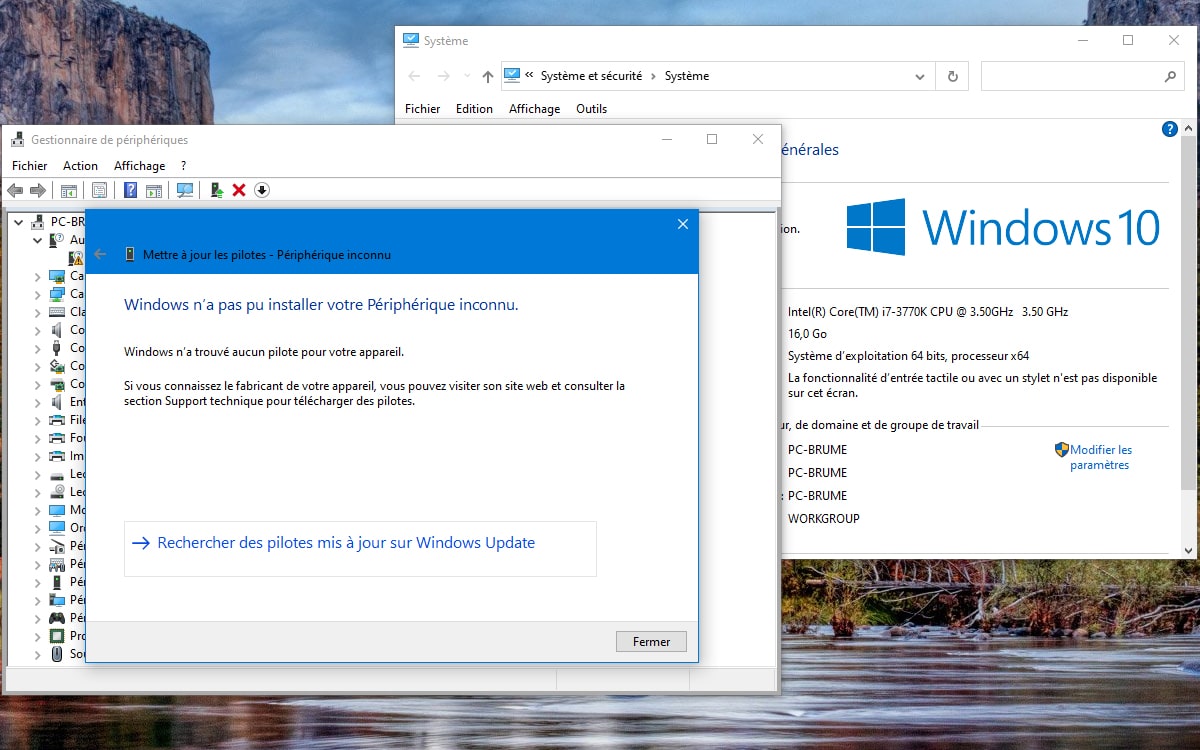Toggle console tree icon in Device Manager toolbar
The image size is (1200, 750).
click(69, 190)
